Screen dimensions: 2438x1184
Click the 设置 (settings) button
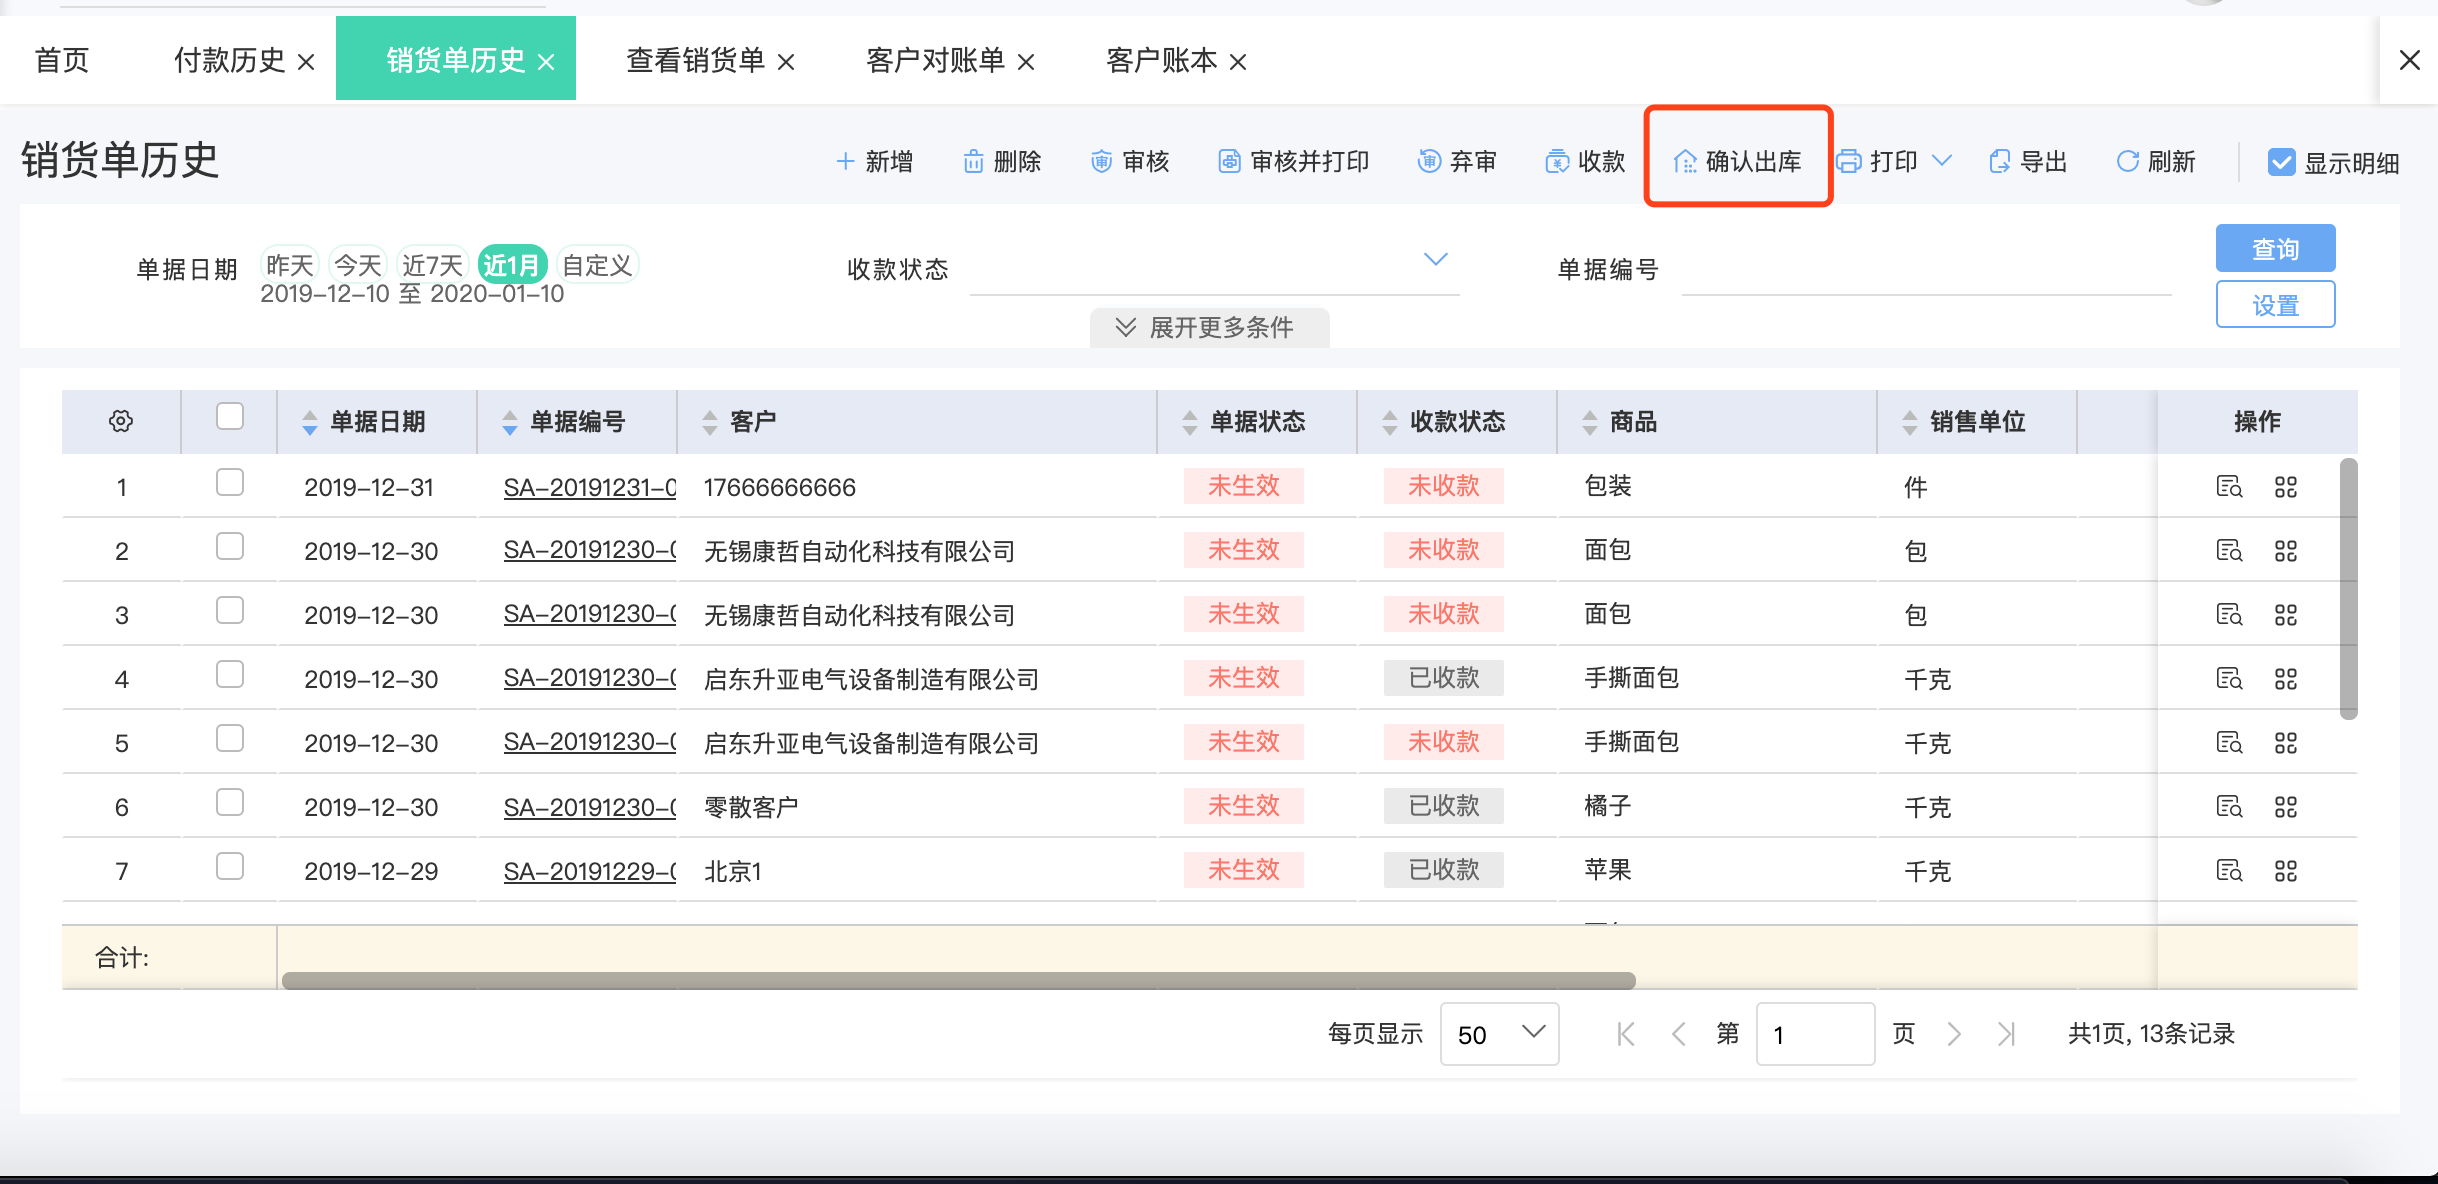(2275, 303)
